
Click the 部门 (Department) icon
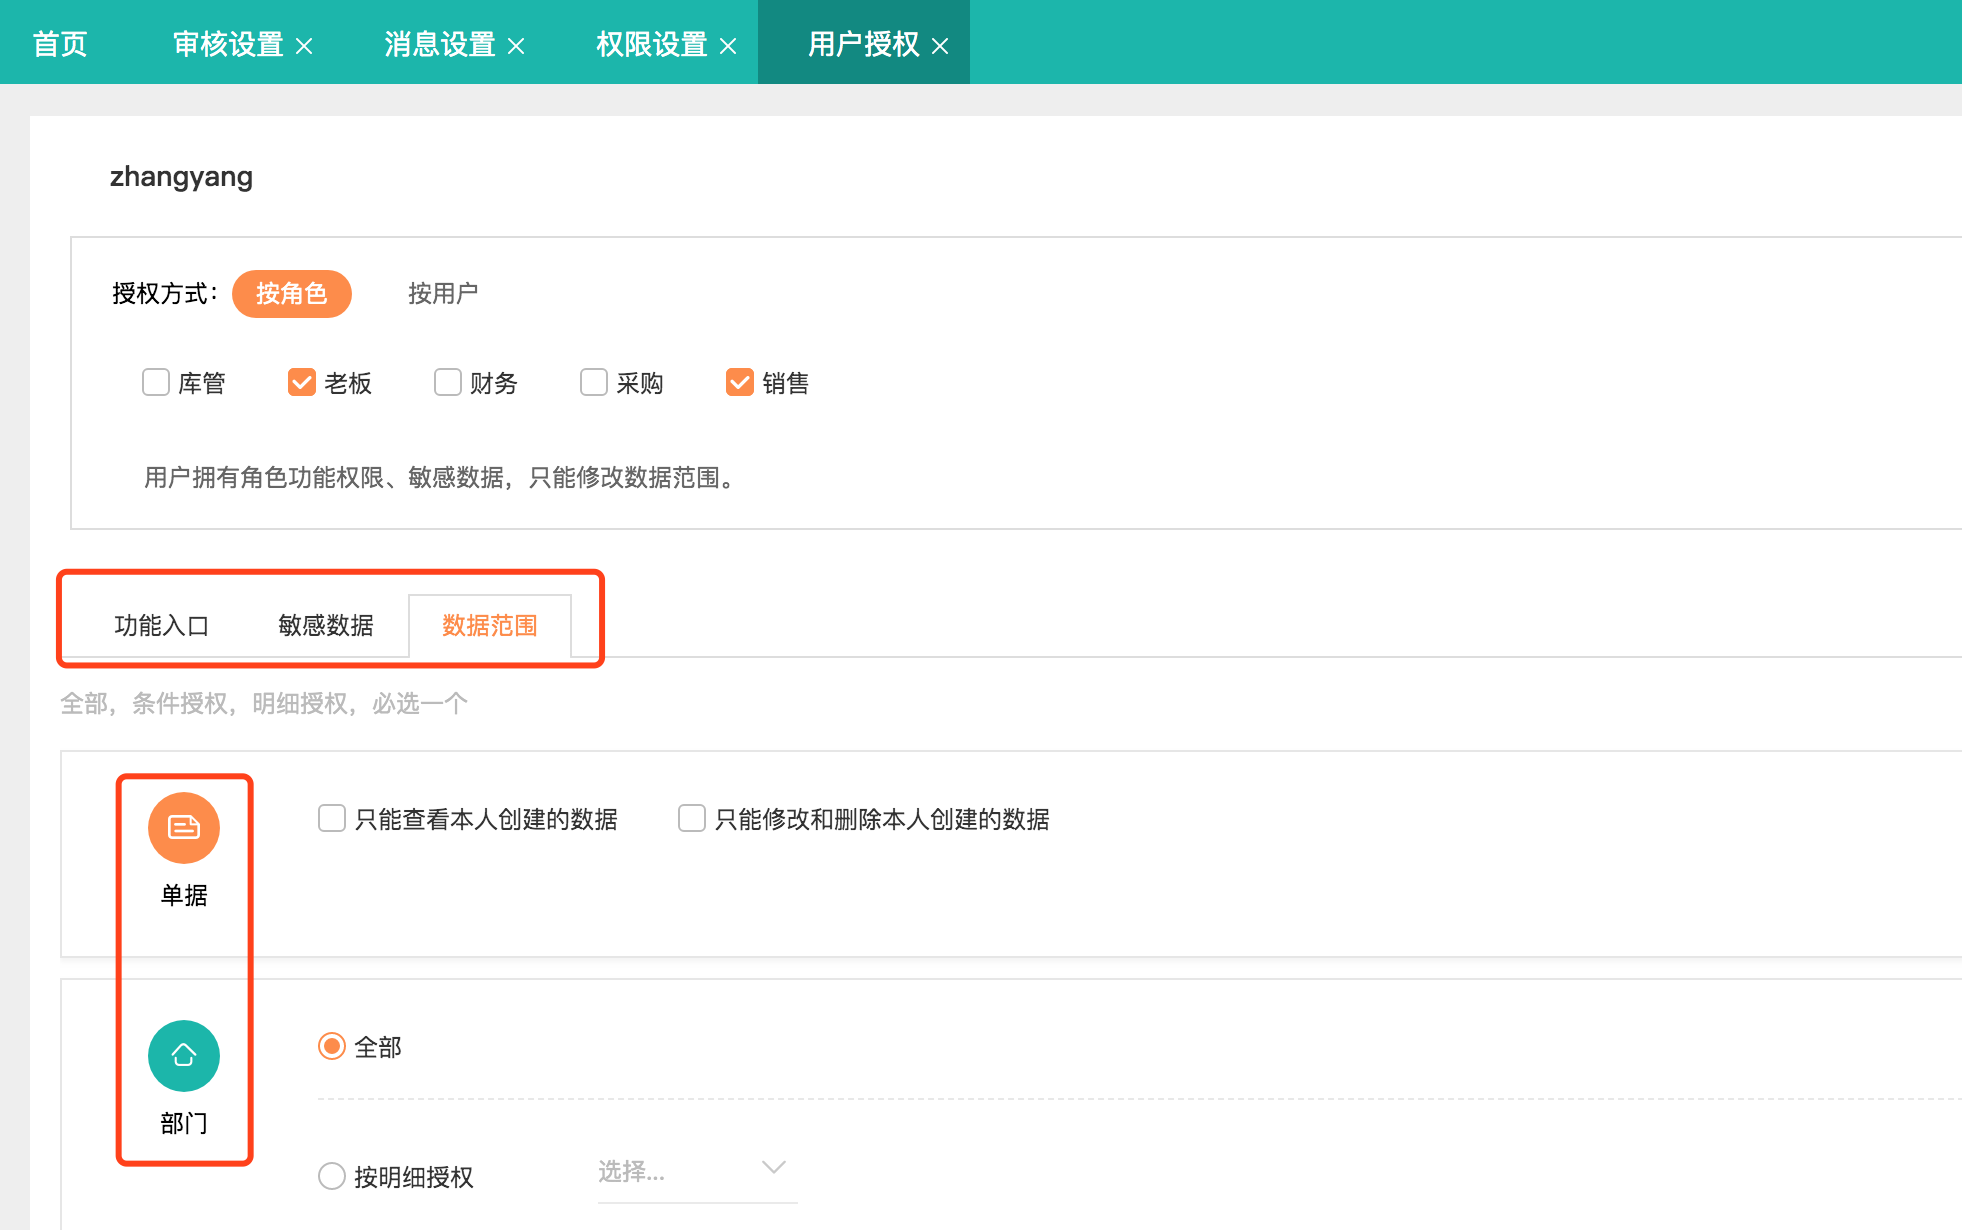184,1056
